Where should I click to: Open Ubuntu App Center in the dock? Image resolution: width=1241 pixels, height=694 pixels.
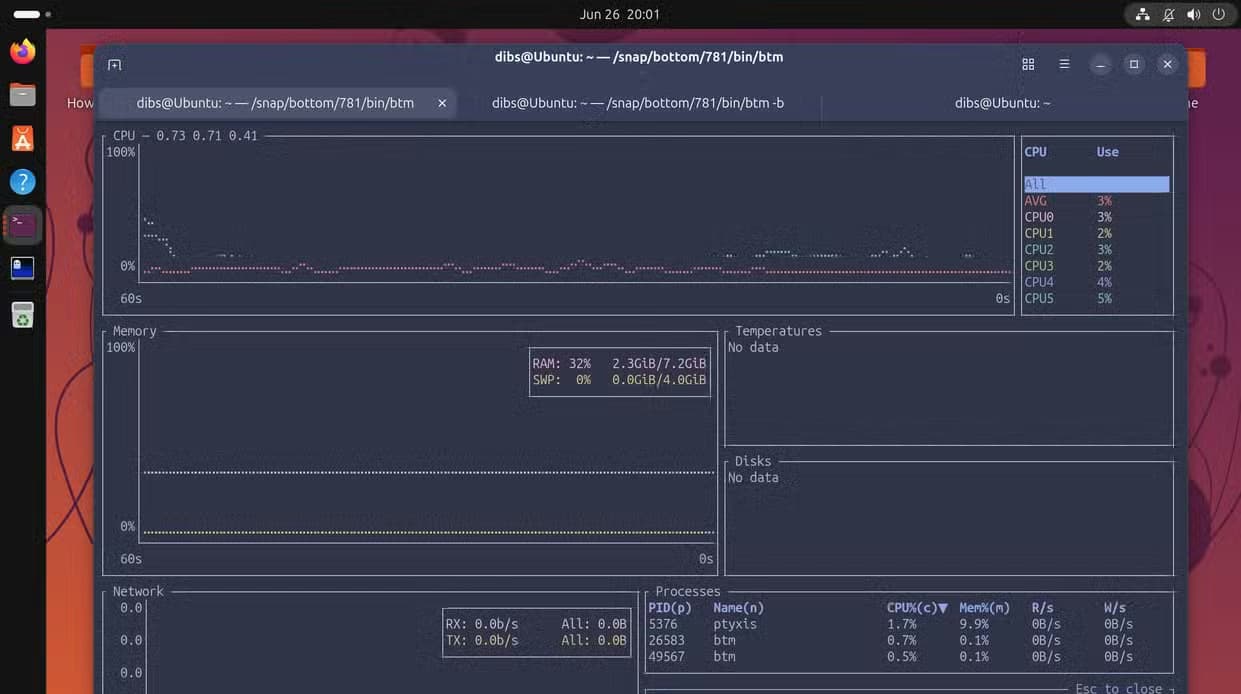[23, 138]
